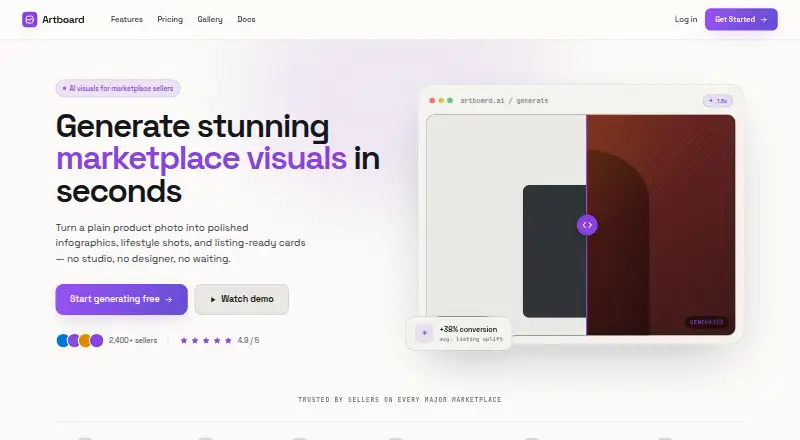The width and height of the screenshot is (800, 440).
Task: Click the dark product card in the preview
Action: click(555, 251)
